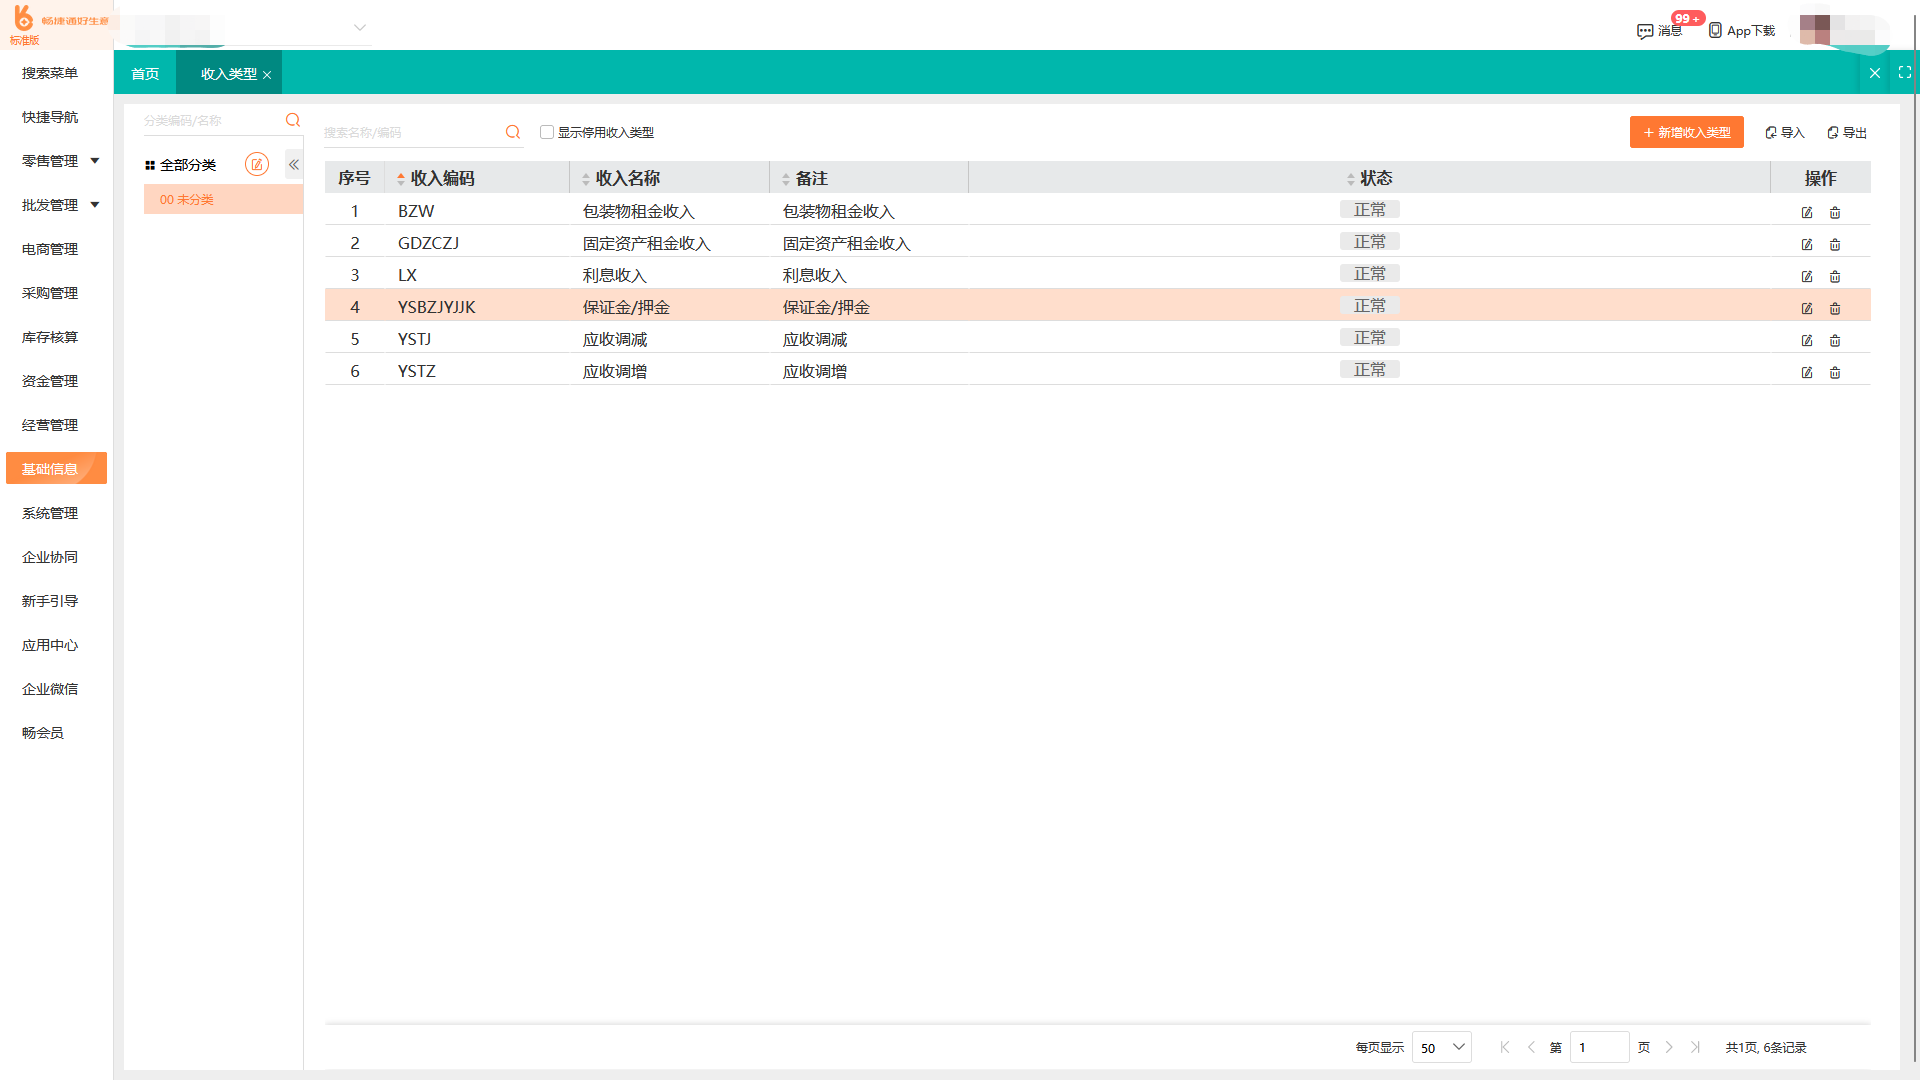Viewport: 1920px width, 1080px height.
Task: Click 分类搜索/名称 search input field
Action: (x=211, y=120)
